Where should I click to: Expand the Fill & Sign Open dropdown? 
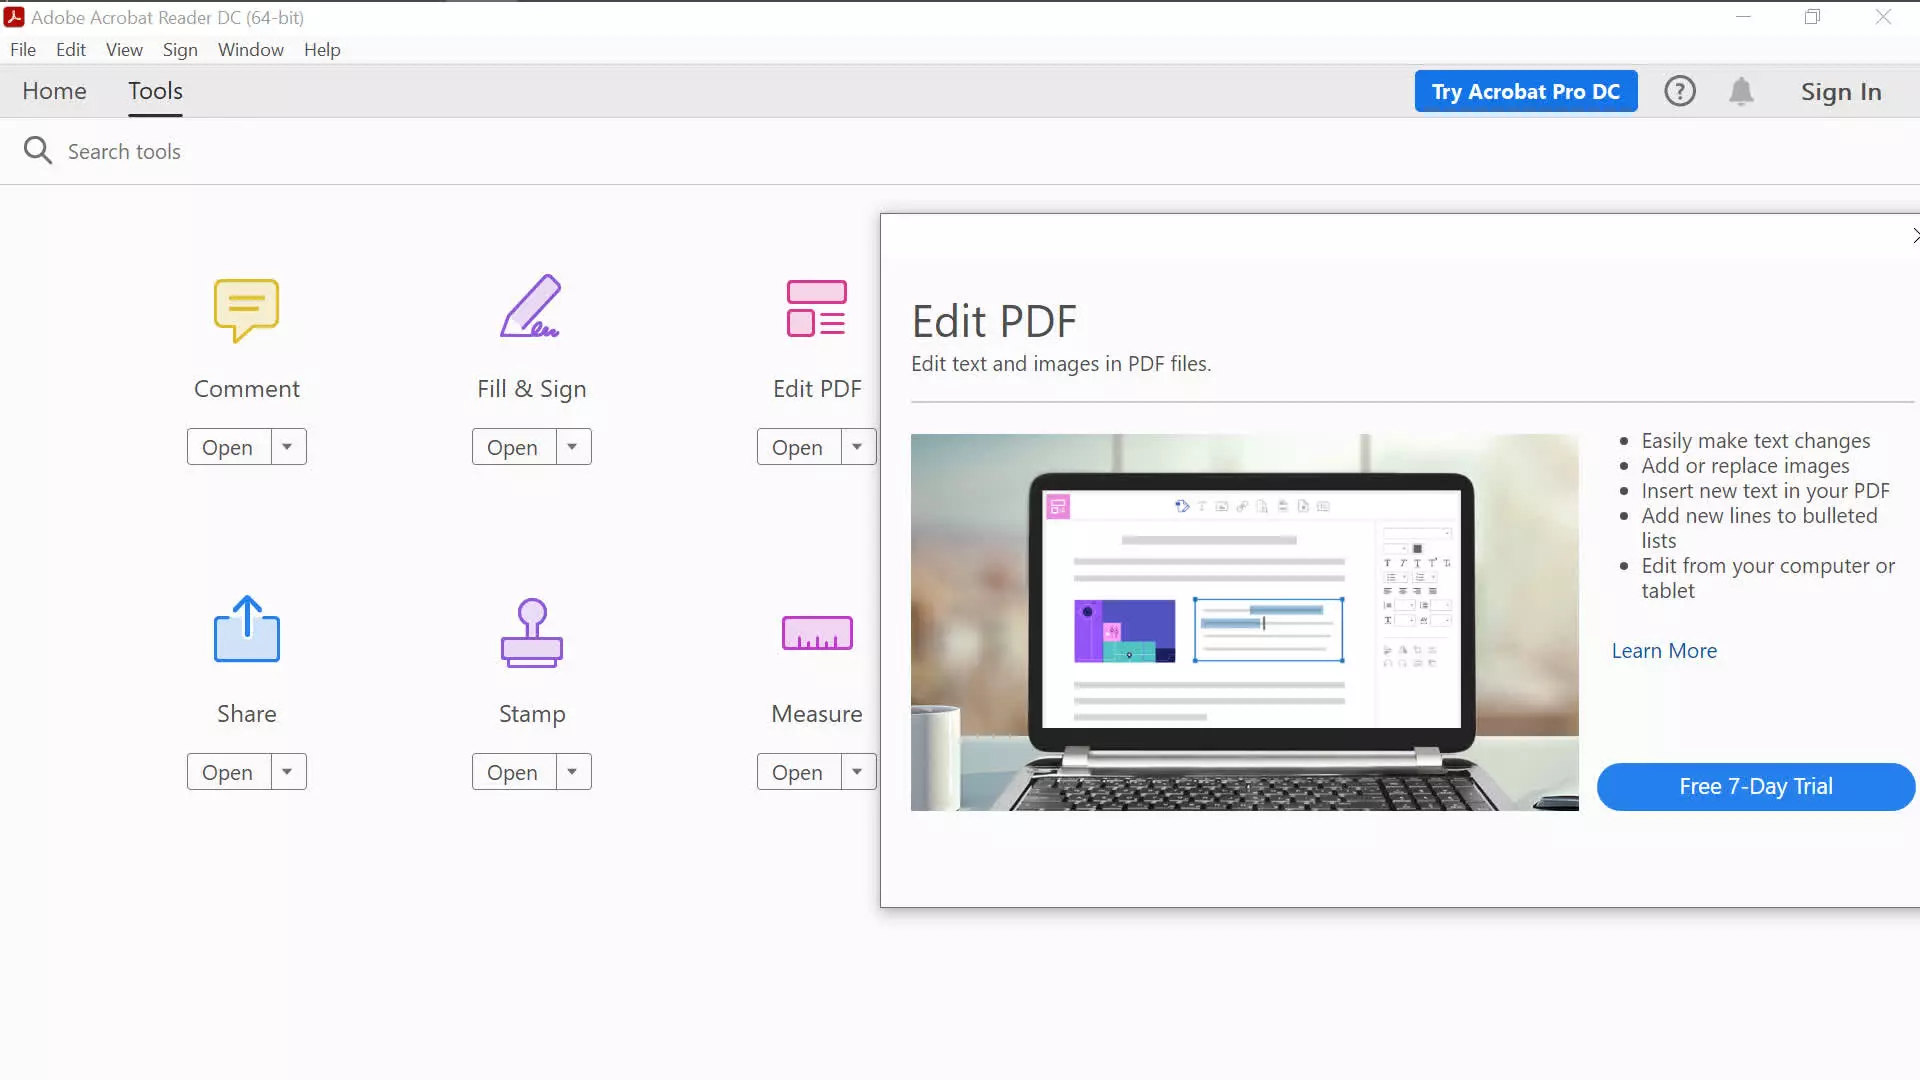(x=572, y=446)
